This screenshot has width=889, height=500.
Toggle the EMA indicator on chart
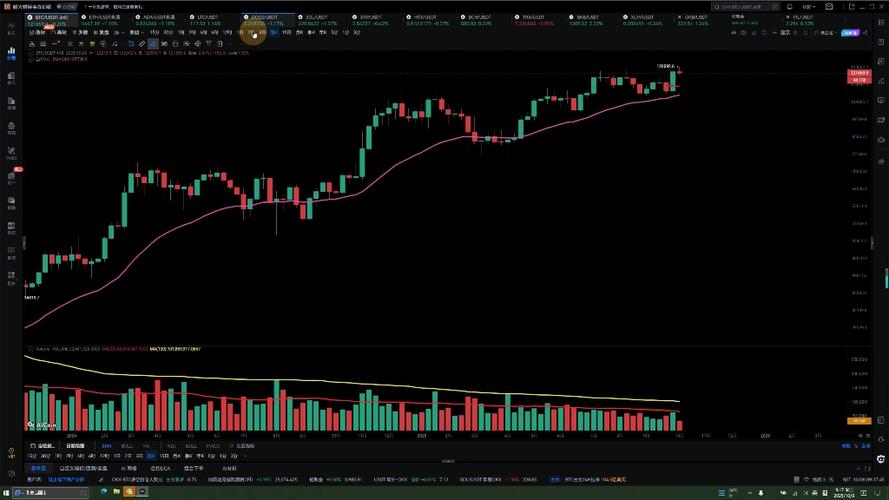107,446
